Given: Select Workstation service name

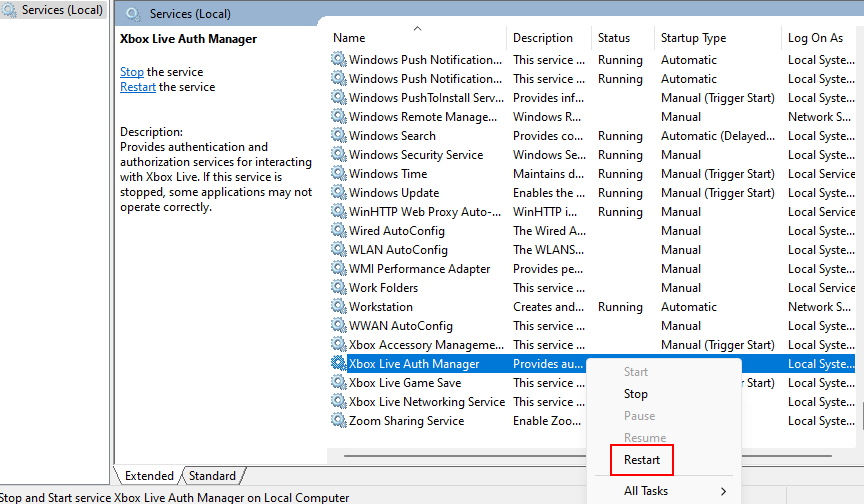Looking at the screenshot, I should (381, 307).
